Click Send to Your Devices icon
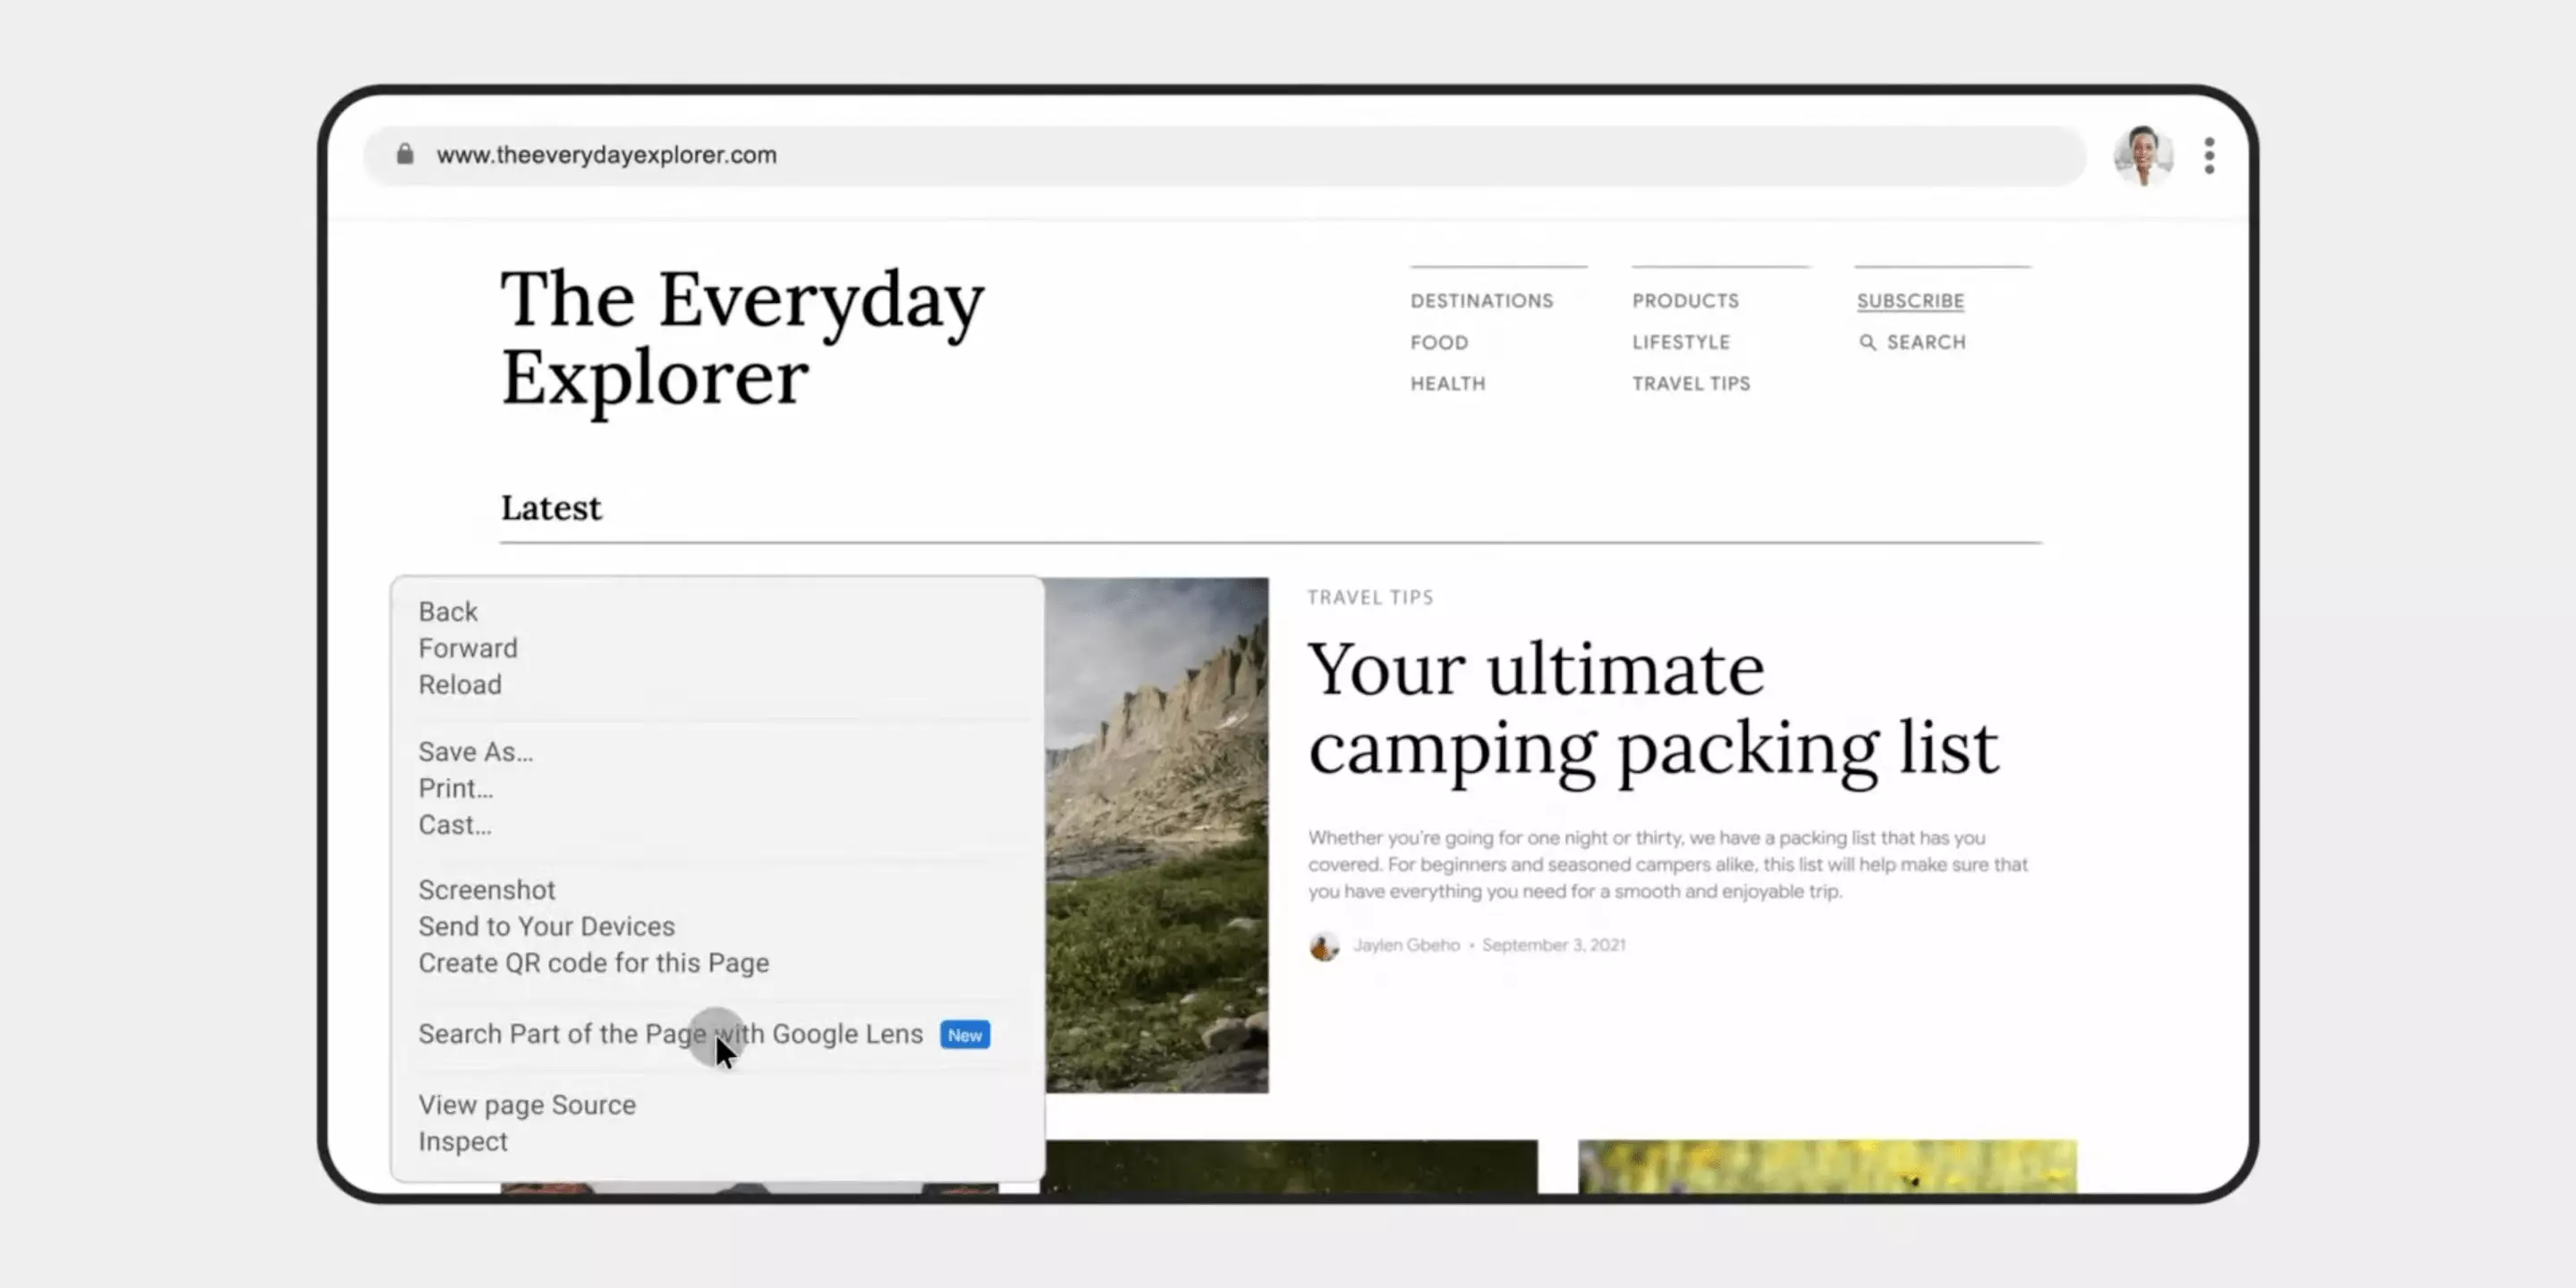2576x1288 pixels. point(547,925)
